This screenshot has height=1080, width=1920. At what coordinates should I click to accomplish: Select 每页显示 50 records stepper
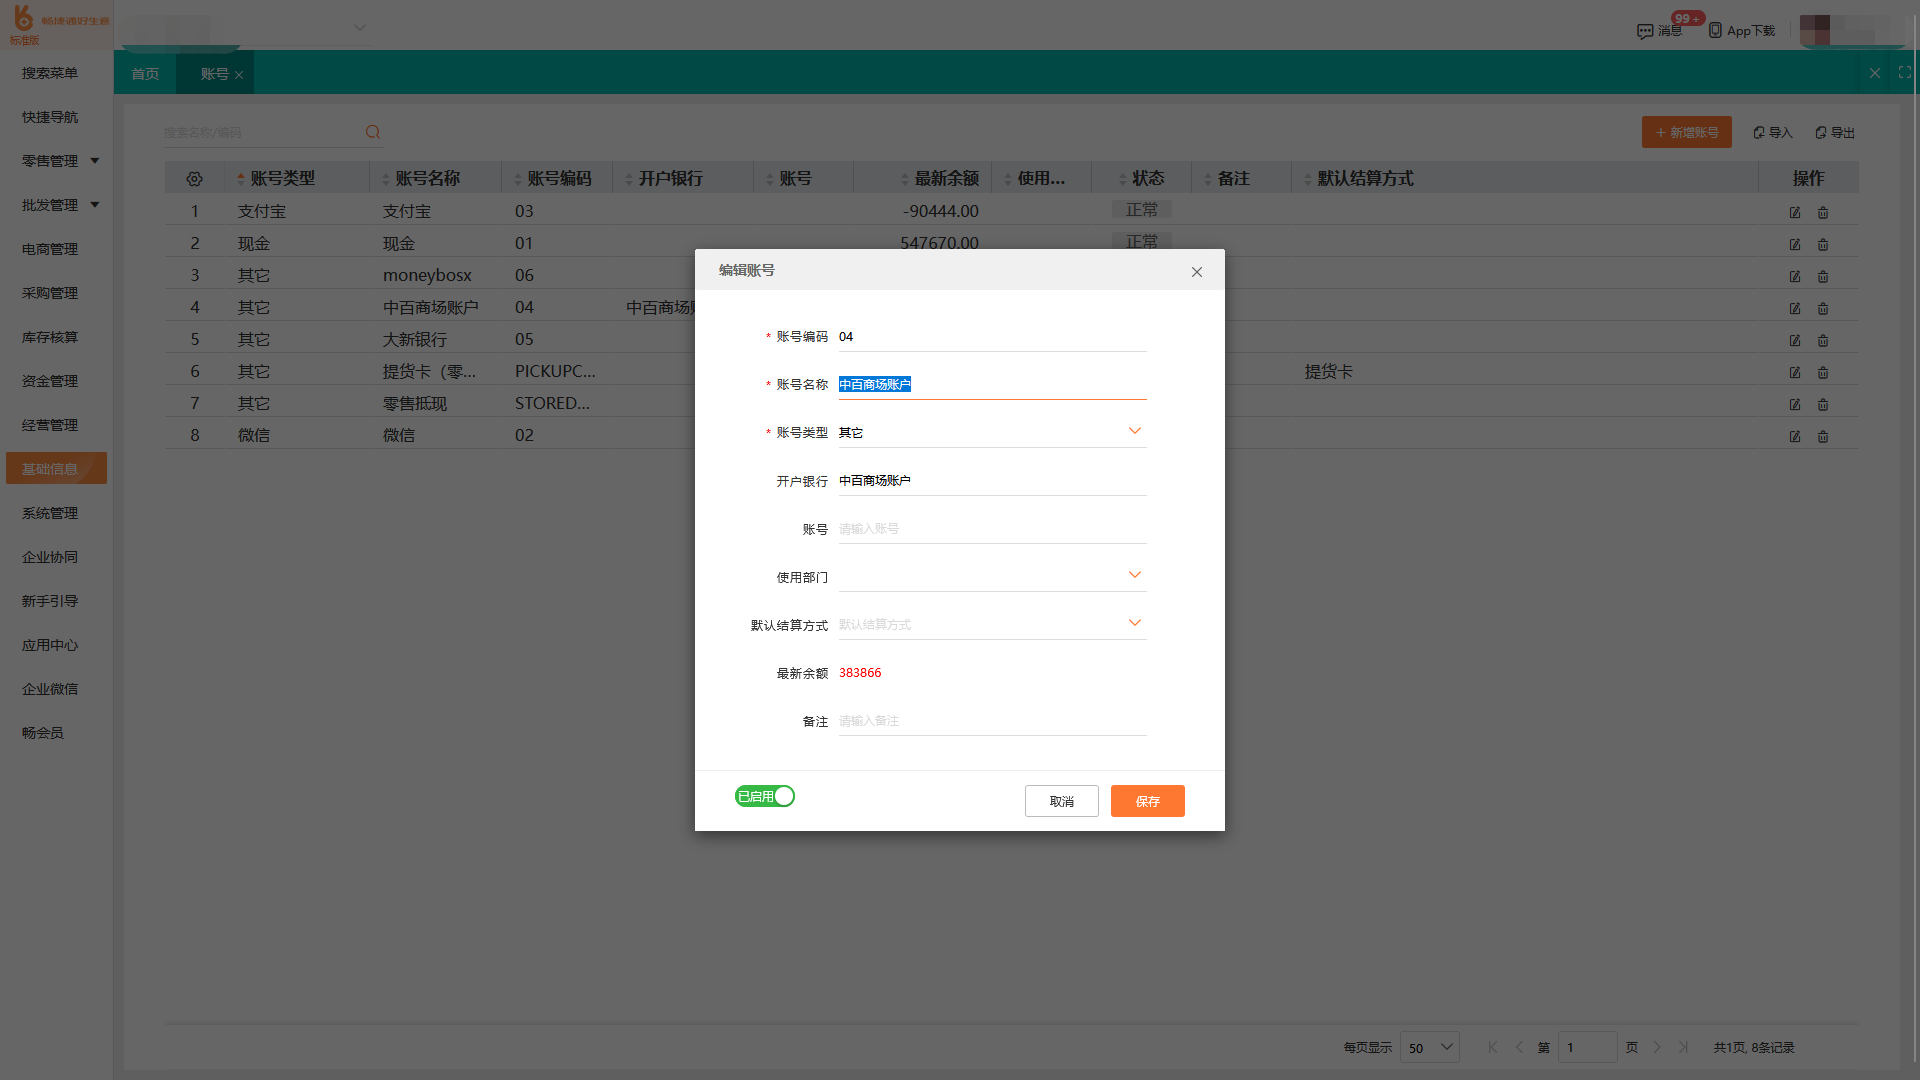[1429, 1047]
